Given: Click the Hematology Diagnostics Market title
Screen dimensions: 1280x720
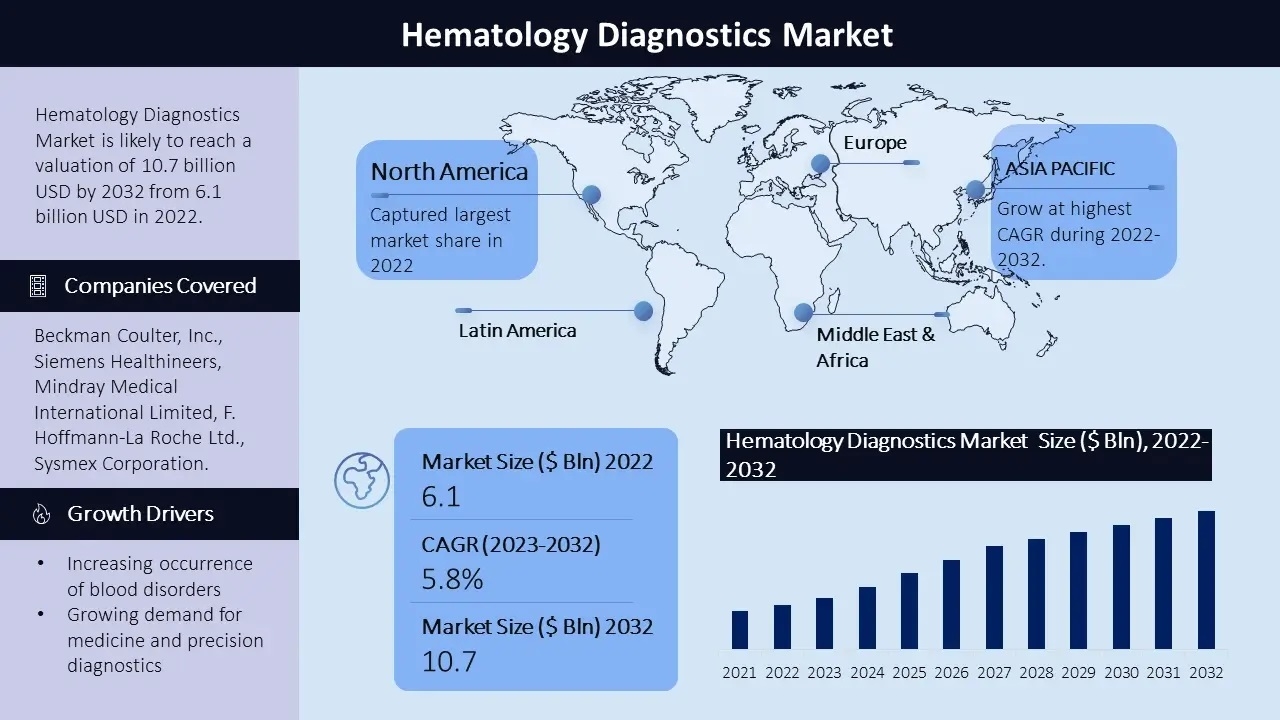Looking at the screenshot, I should click(646, 34).
